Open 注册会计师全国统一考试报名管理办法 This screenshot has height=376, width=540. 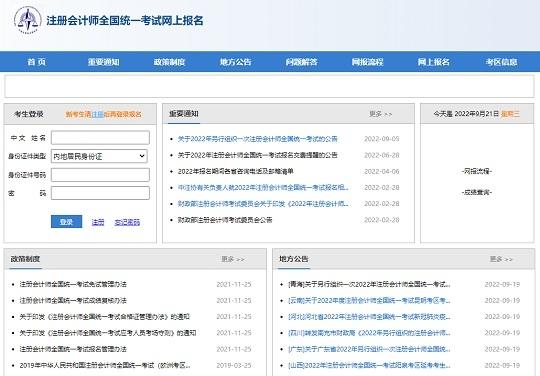(x=73, y=349)
